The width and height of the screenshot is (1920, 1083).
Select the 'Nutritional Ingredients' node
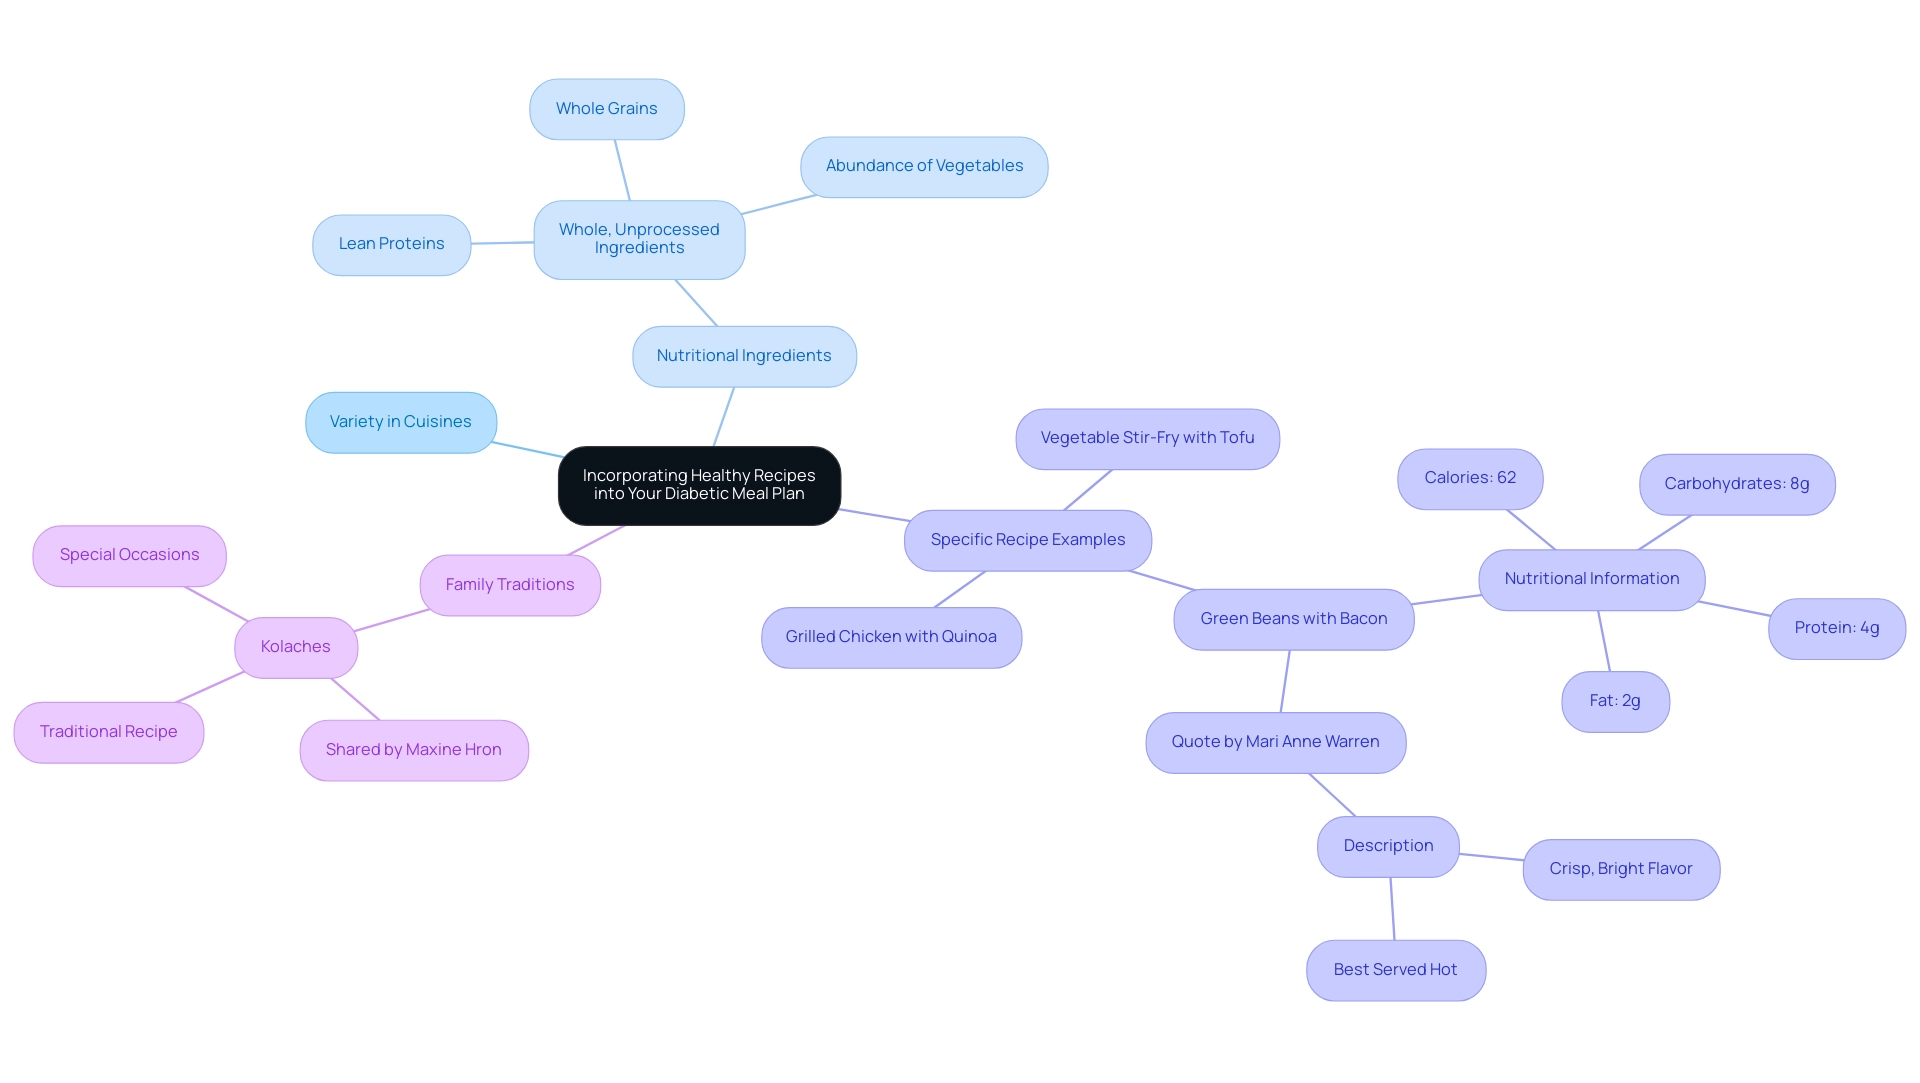(744, 355)
